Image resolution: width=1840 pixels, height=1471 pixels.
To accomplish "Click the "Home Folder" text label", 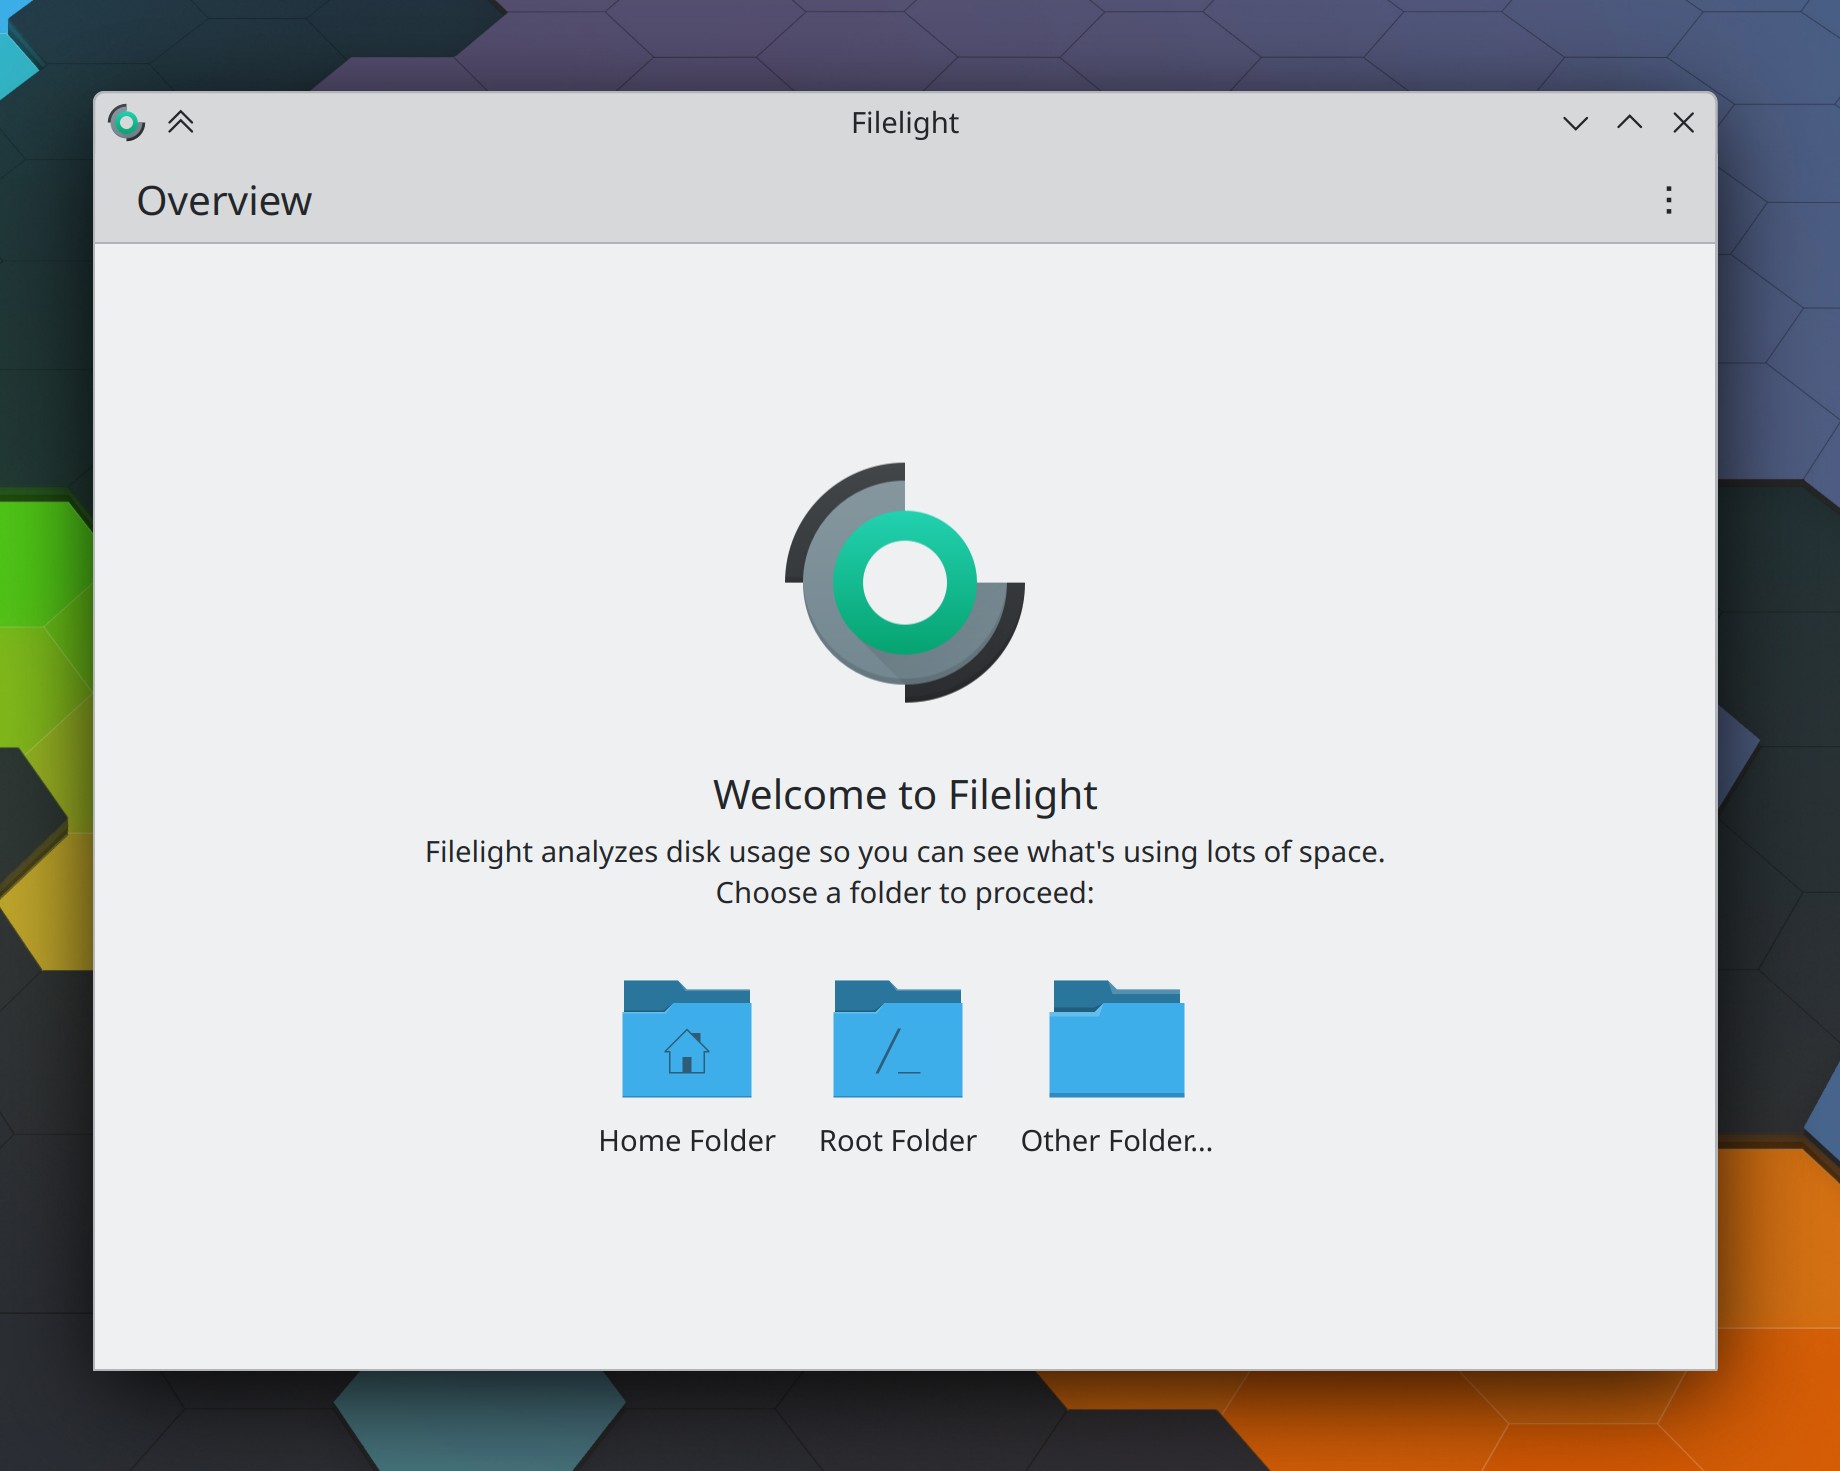I will [687, 1141].
